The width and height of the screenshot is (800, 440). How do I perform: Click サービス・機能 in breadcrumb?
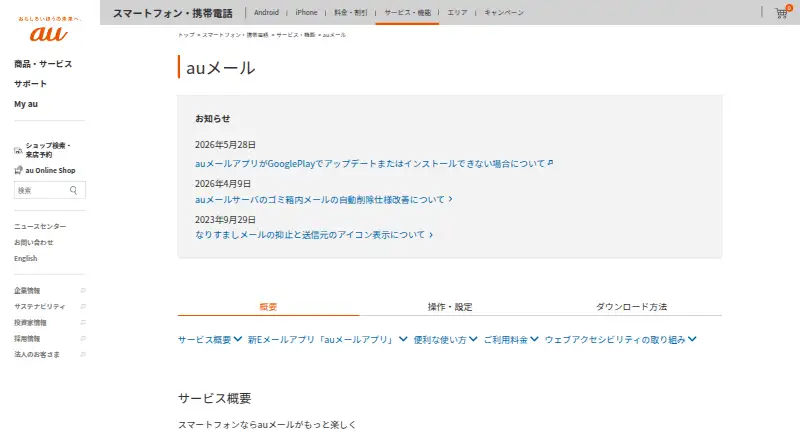point(295,35)
